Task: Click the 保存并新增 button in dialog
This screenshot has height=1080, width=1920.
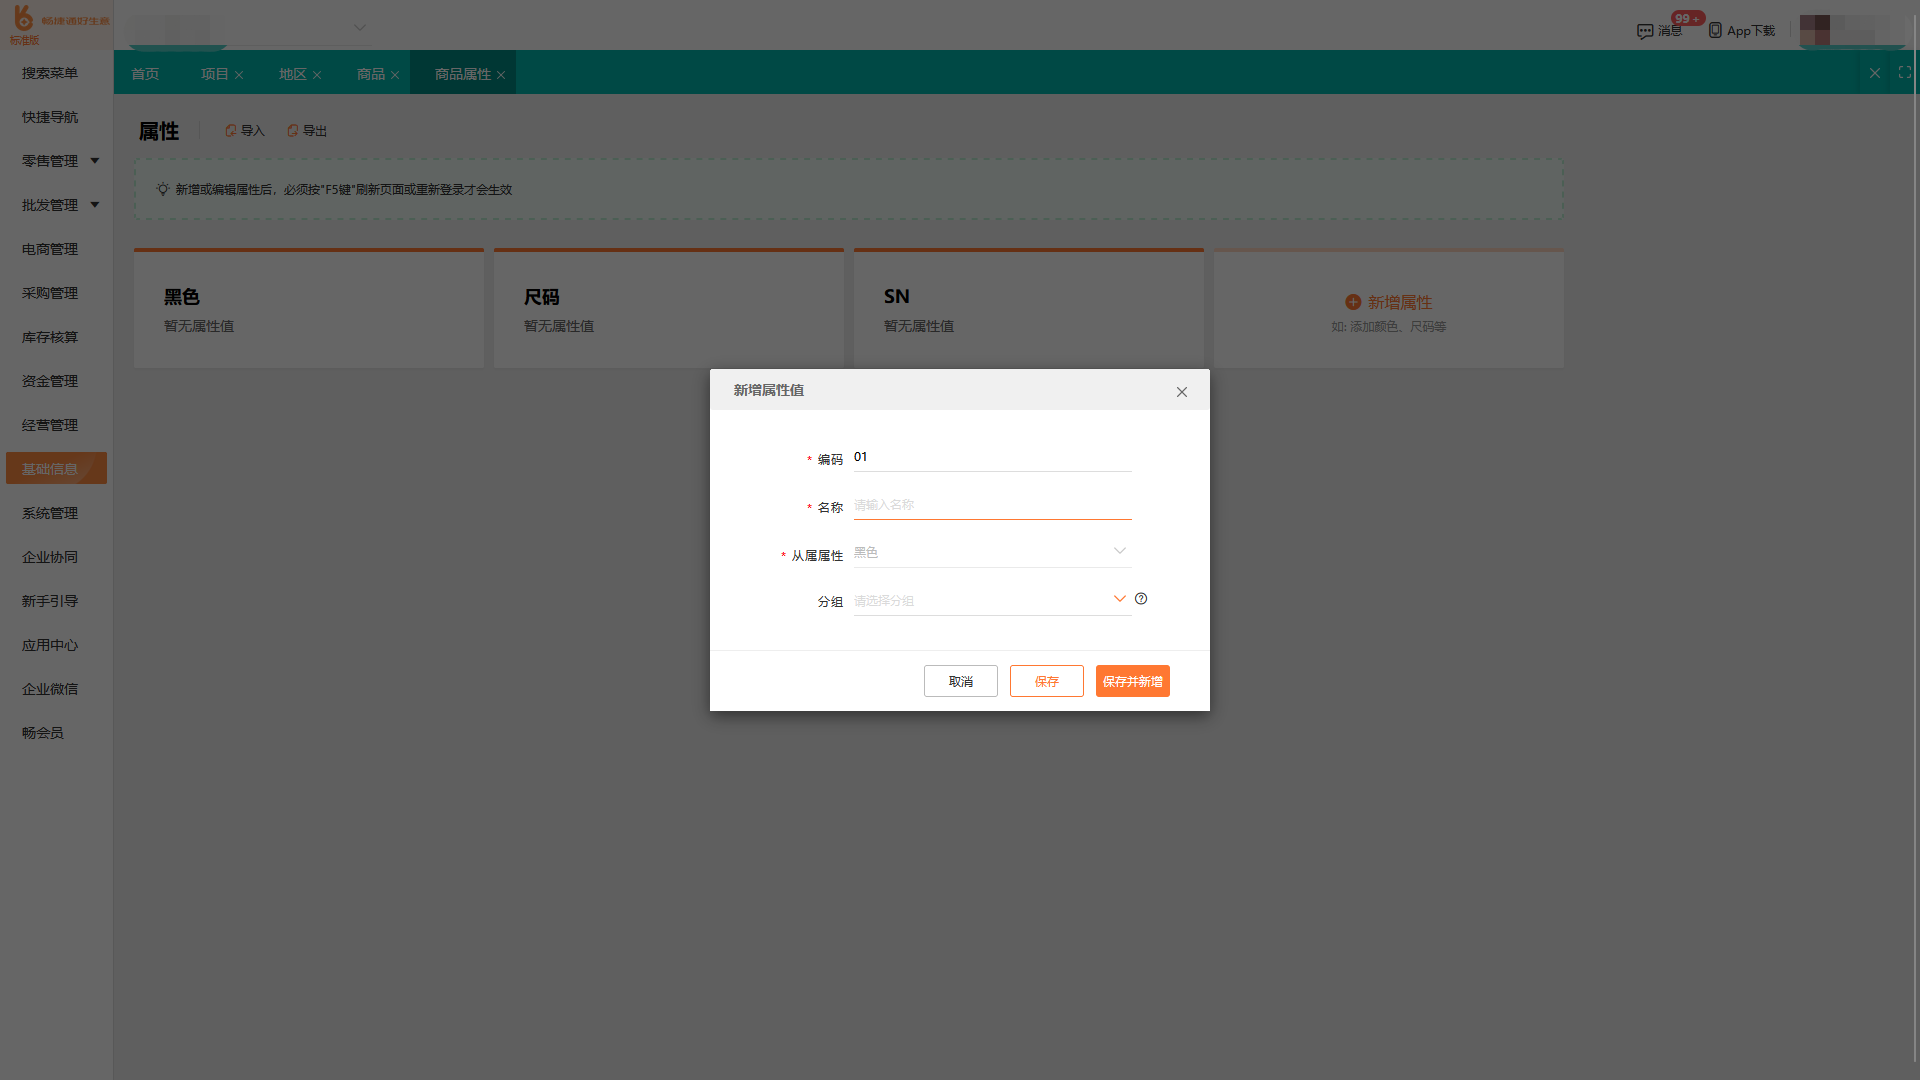Action: [x=1131, y=680]
